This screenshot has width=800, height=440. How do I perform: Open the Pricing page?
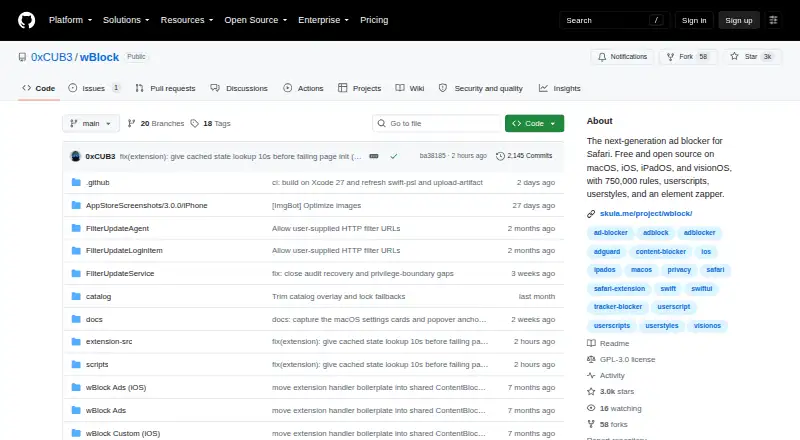[x=374, y=20]
